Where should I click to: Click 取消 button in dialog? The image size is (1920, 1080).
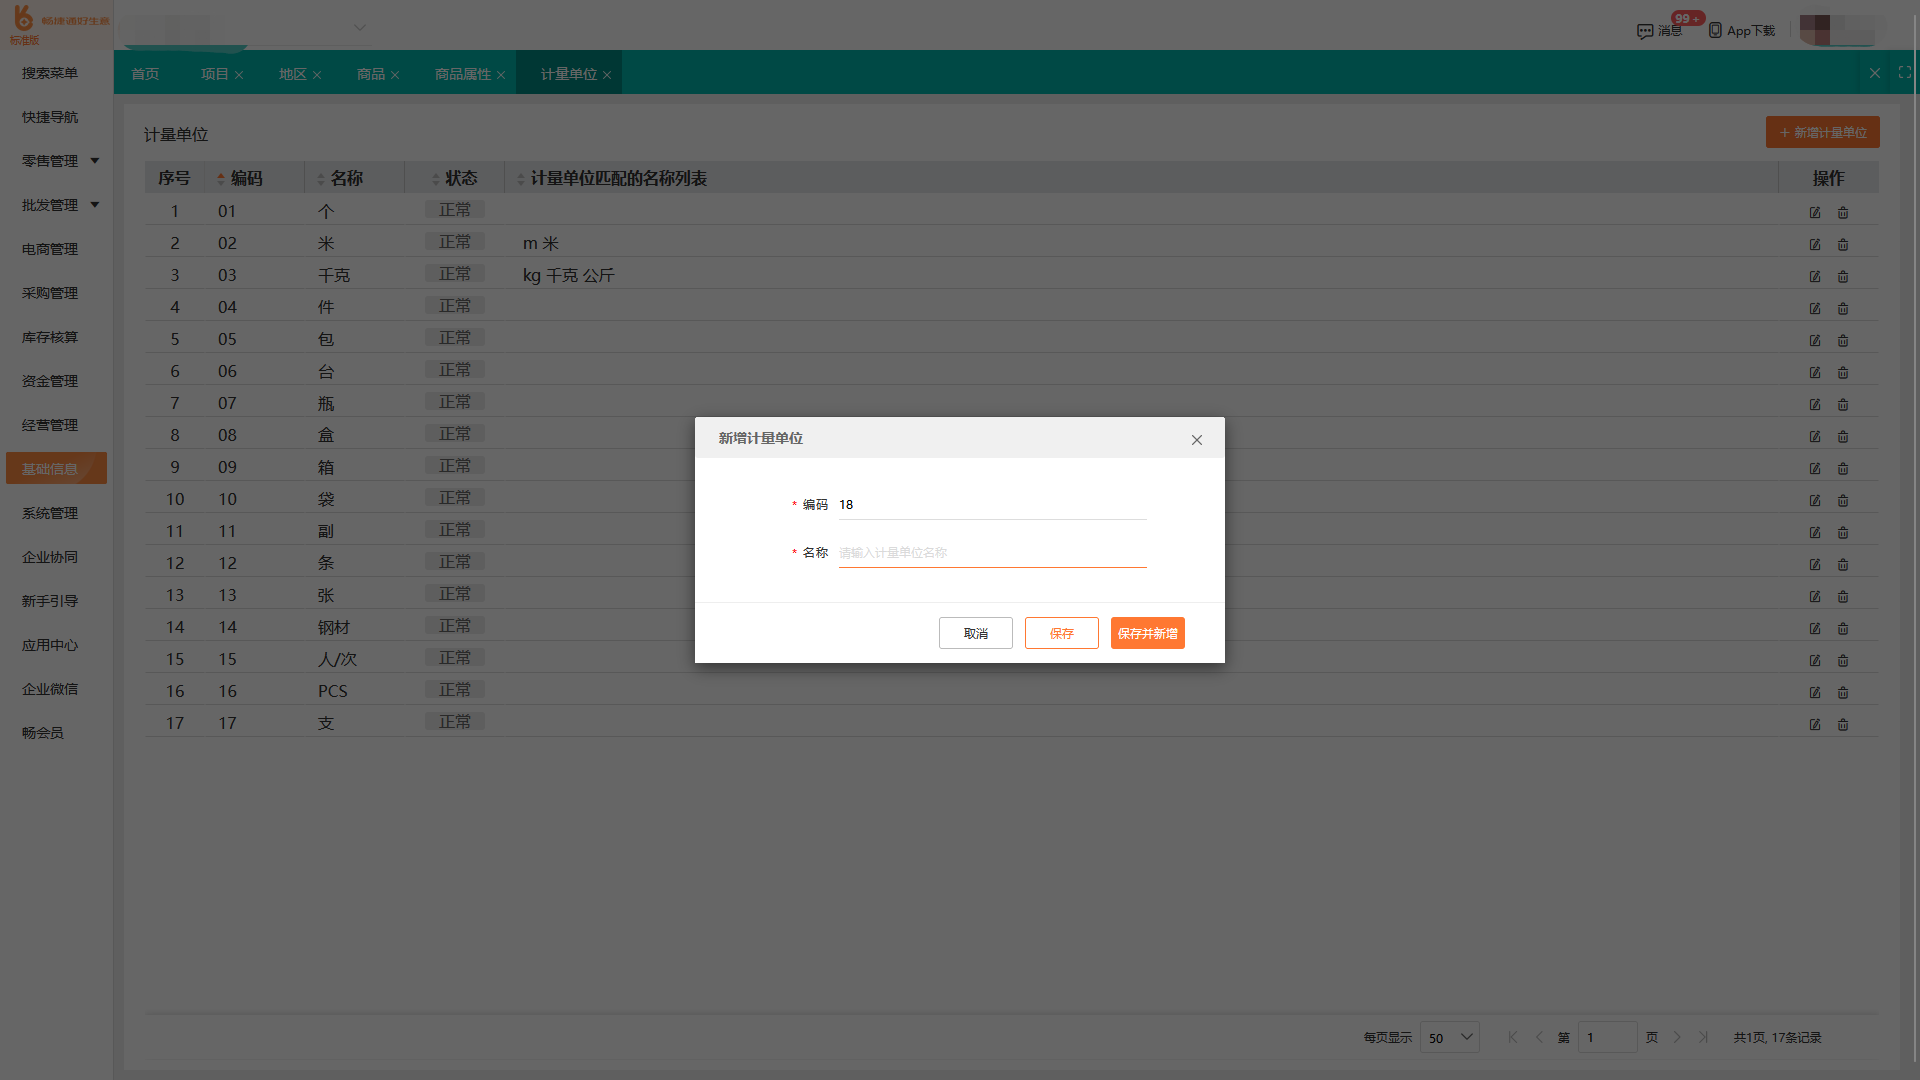pos(976,633)
